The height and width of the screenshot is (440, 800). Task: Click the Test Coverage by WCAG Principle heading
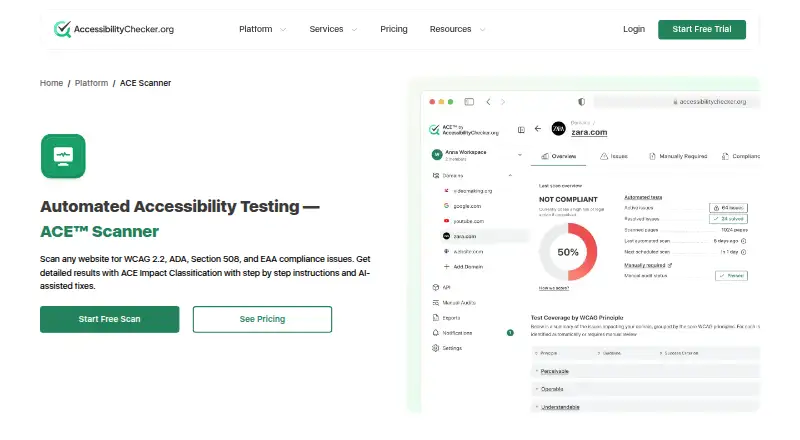pos(577,317)
